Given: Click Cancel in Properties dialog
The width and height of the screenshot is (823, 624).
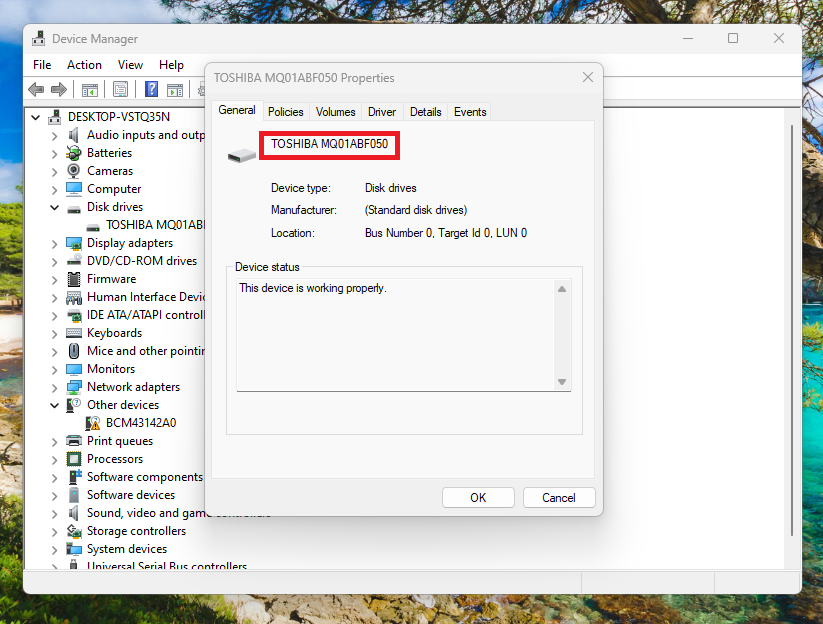Looking at the screenshot, I should pyautogui.click(x=559, y=498).
